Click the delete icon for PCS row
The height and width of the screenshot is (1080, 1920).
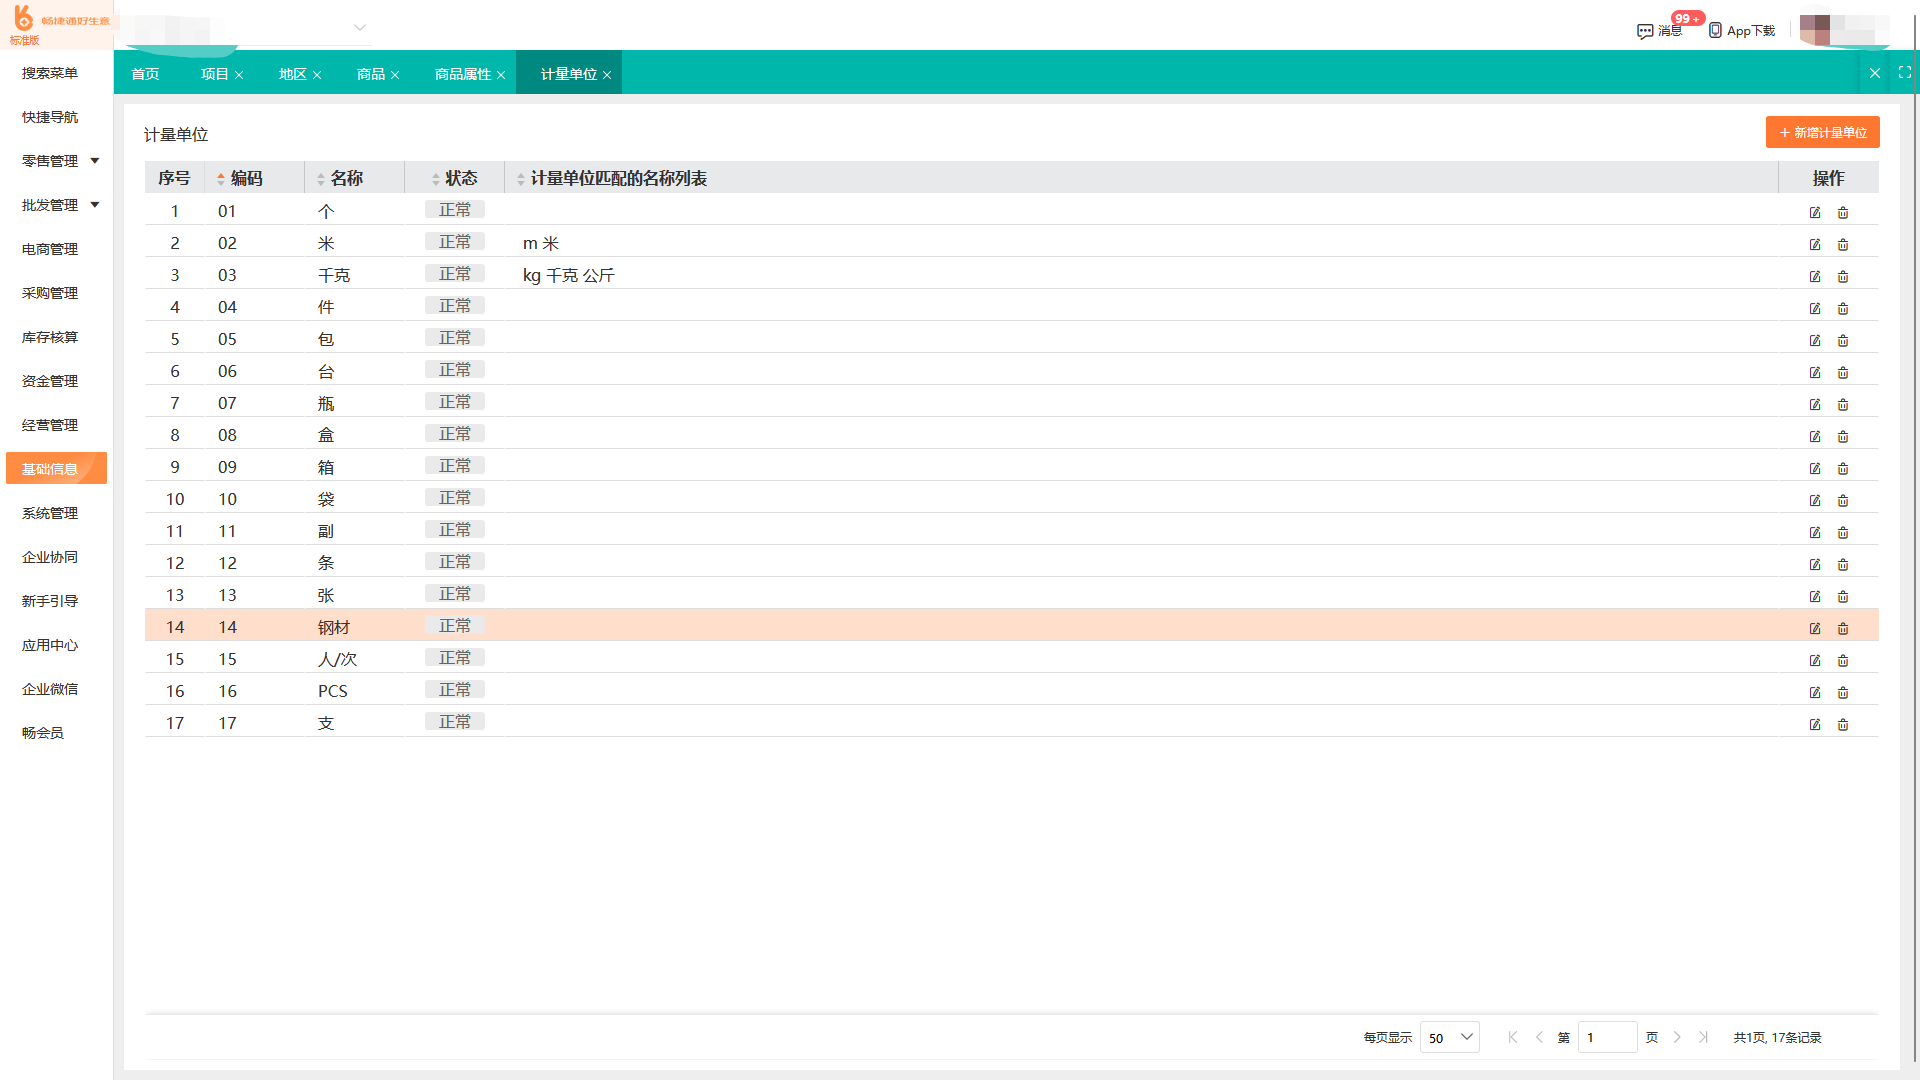[x=1844, y=691]
